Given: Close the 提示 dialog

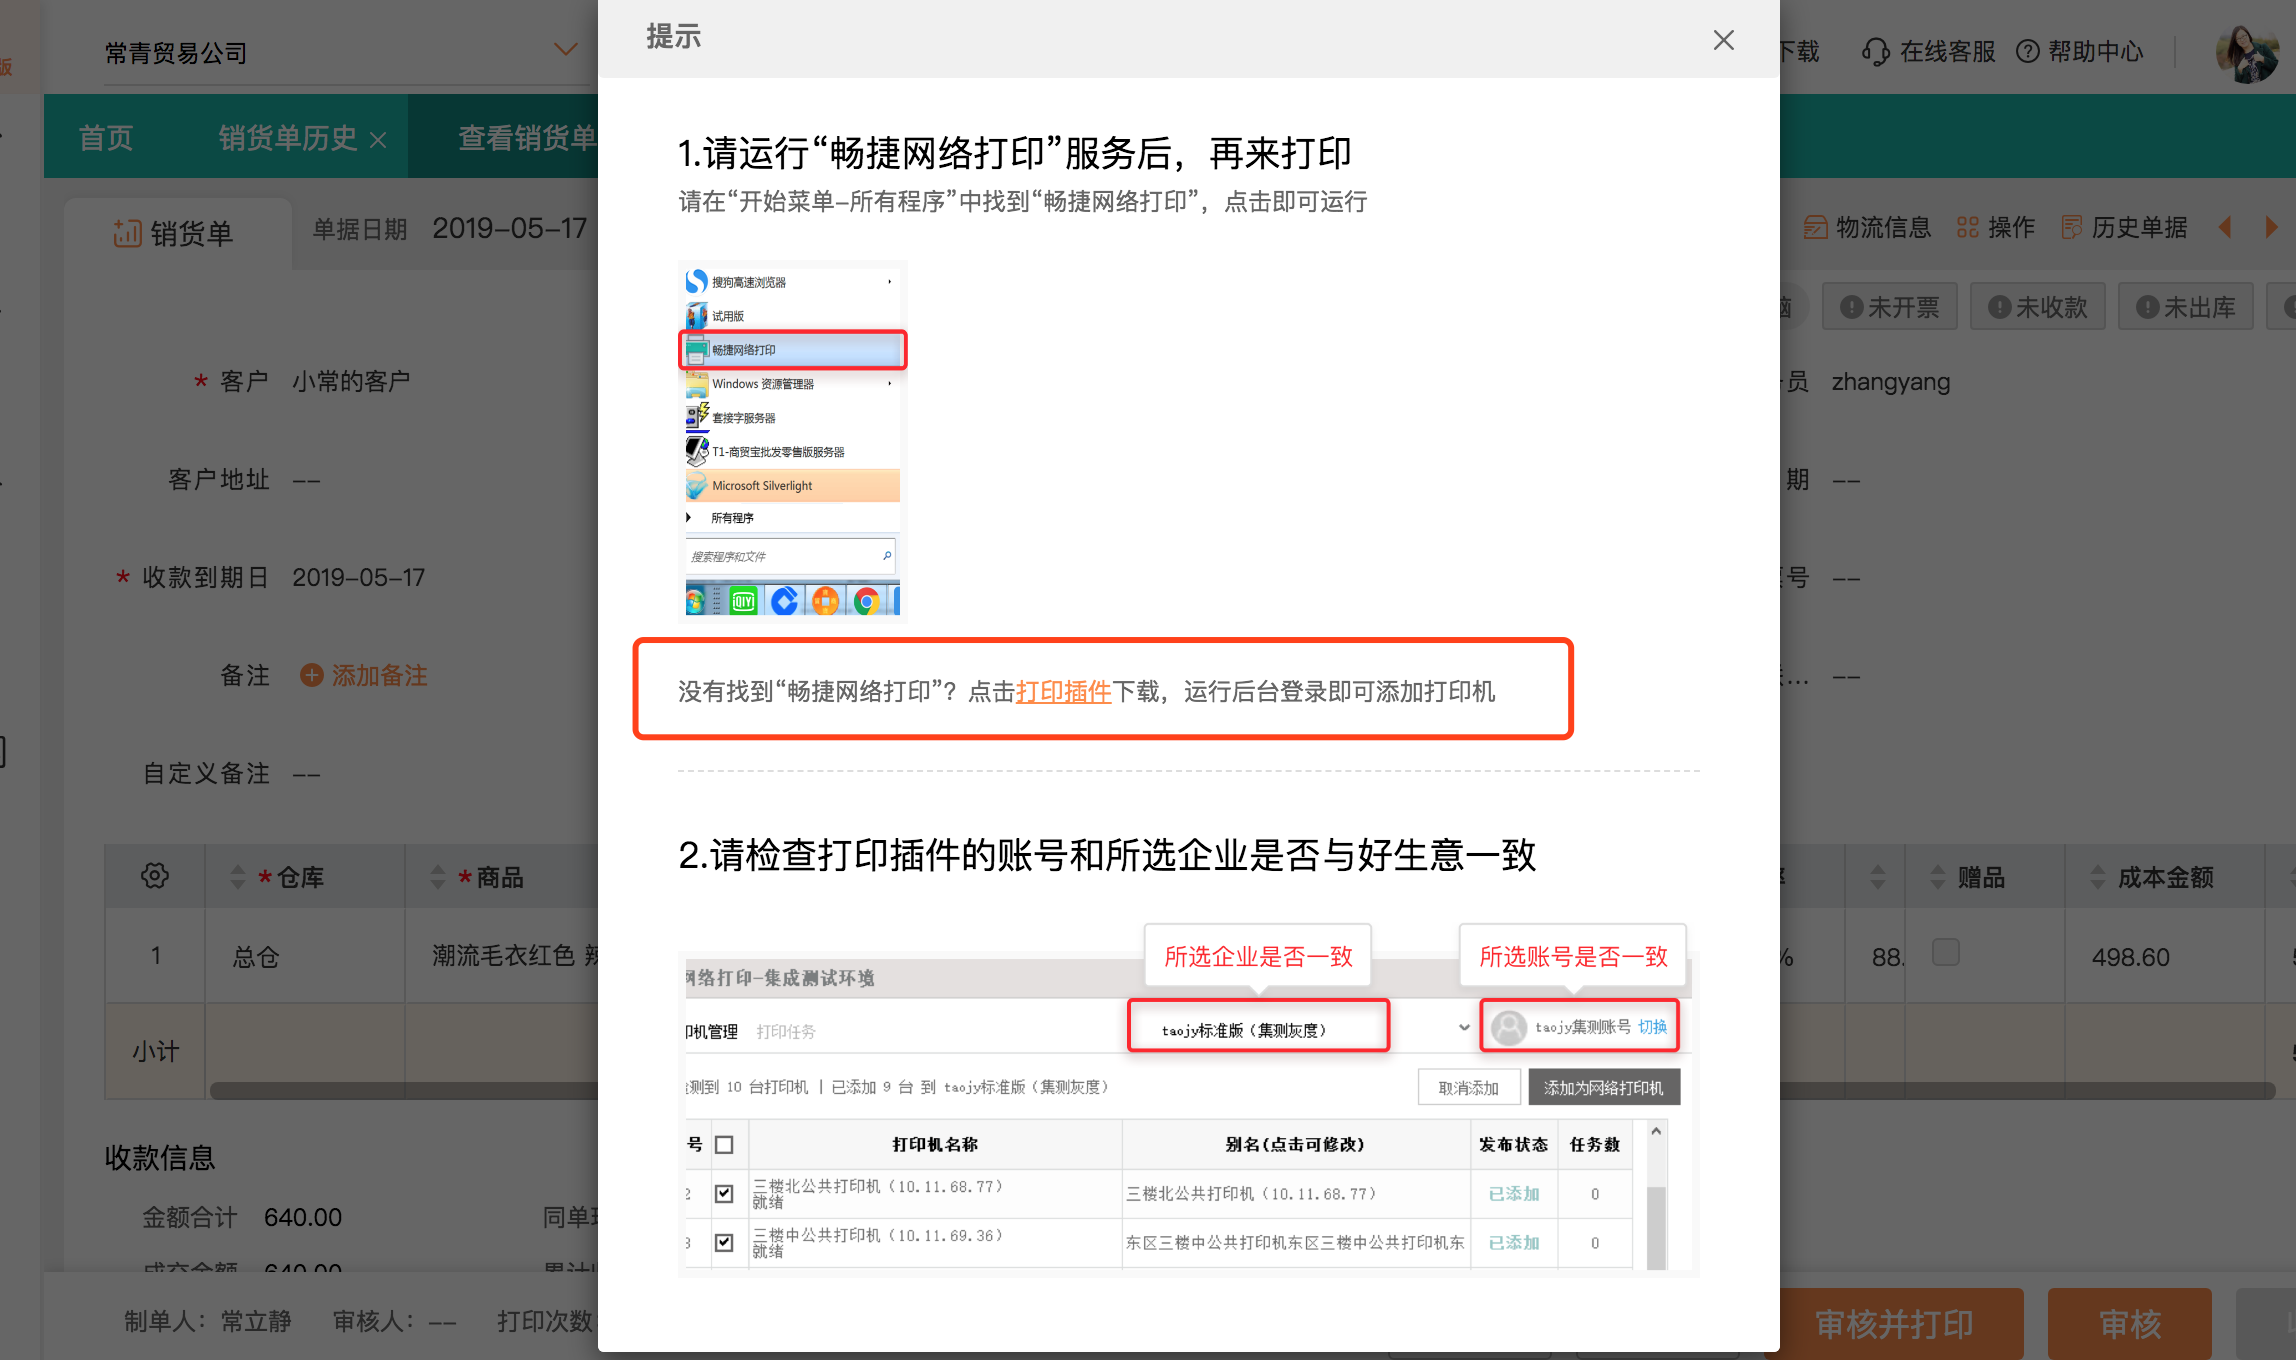Looking at the screenshot, I should tap(1723, 40).
